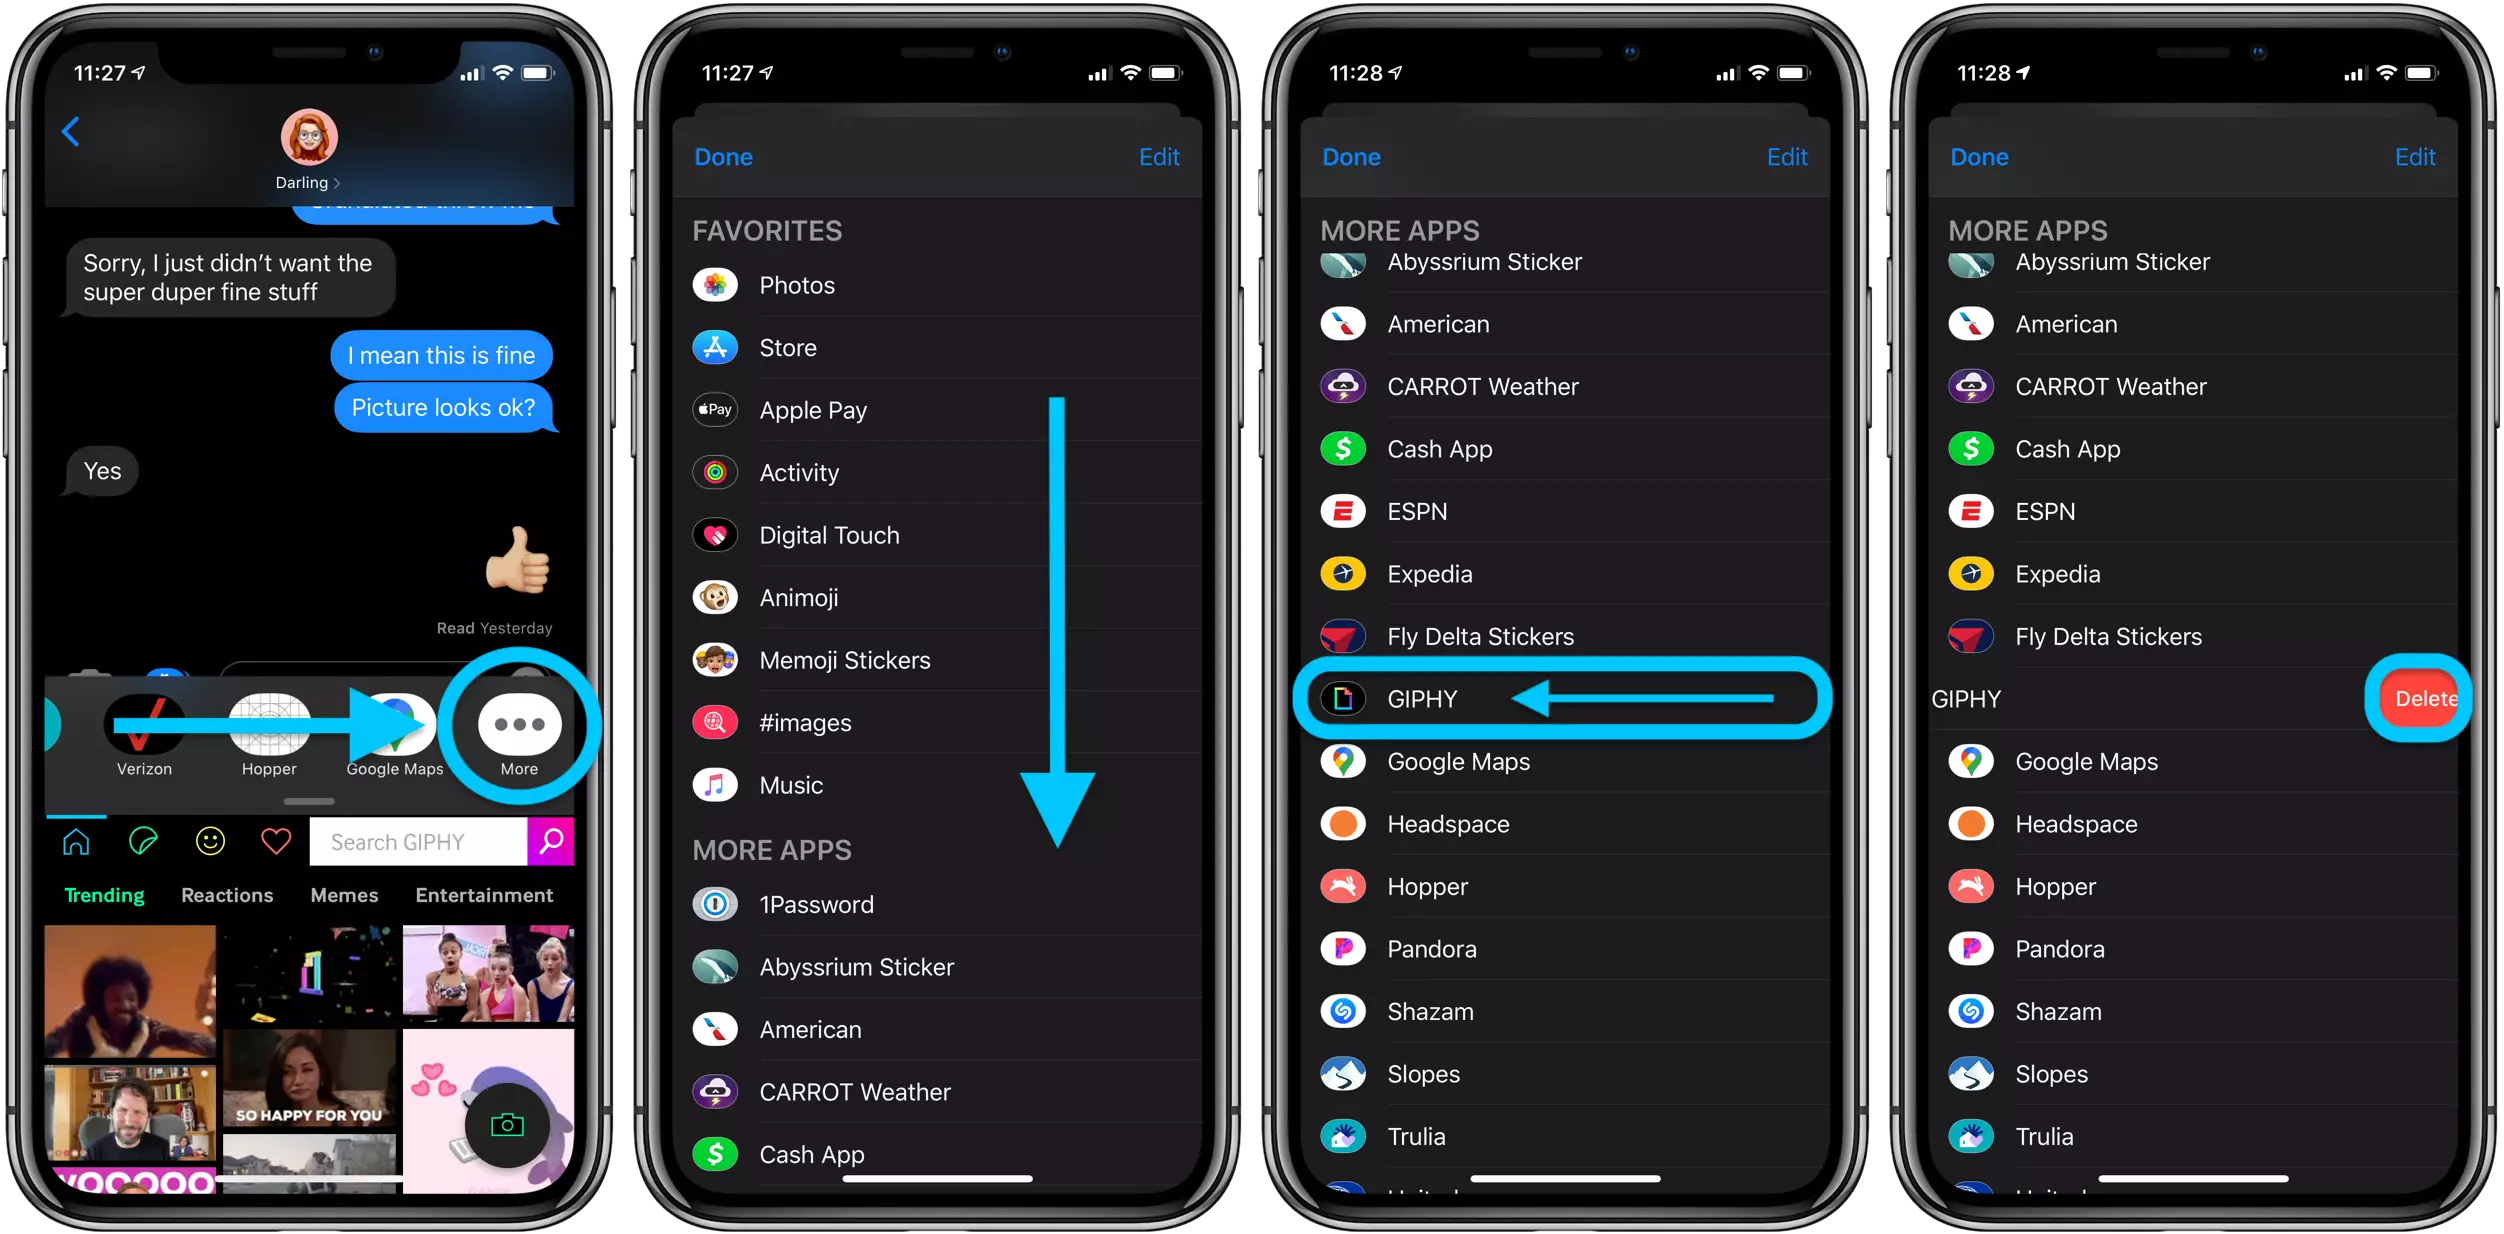The height and width of the screenshot is (1234, 2504).
Task: Tap the Digital Touch app icon
Action: click(714, 535)
